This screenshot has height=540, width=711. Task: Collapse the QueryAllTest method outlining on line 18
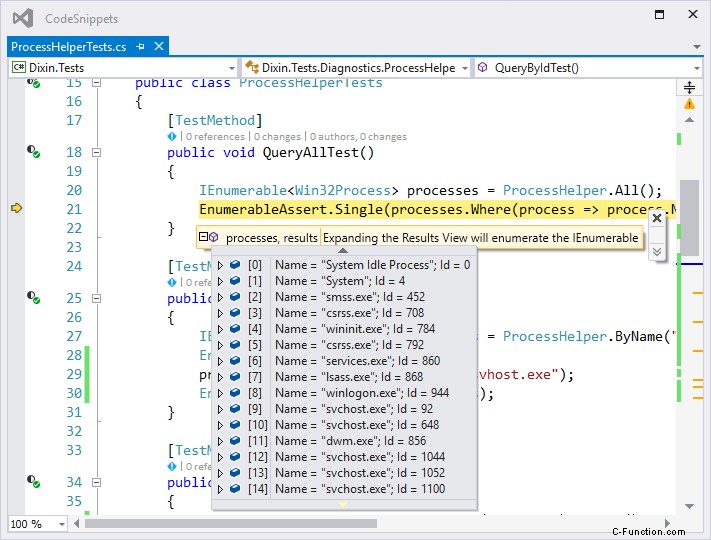96,152
